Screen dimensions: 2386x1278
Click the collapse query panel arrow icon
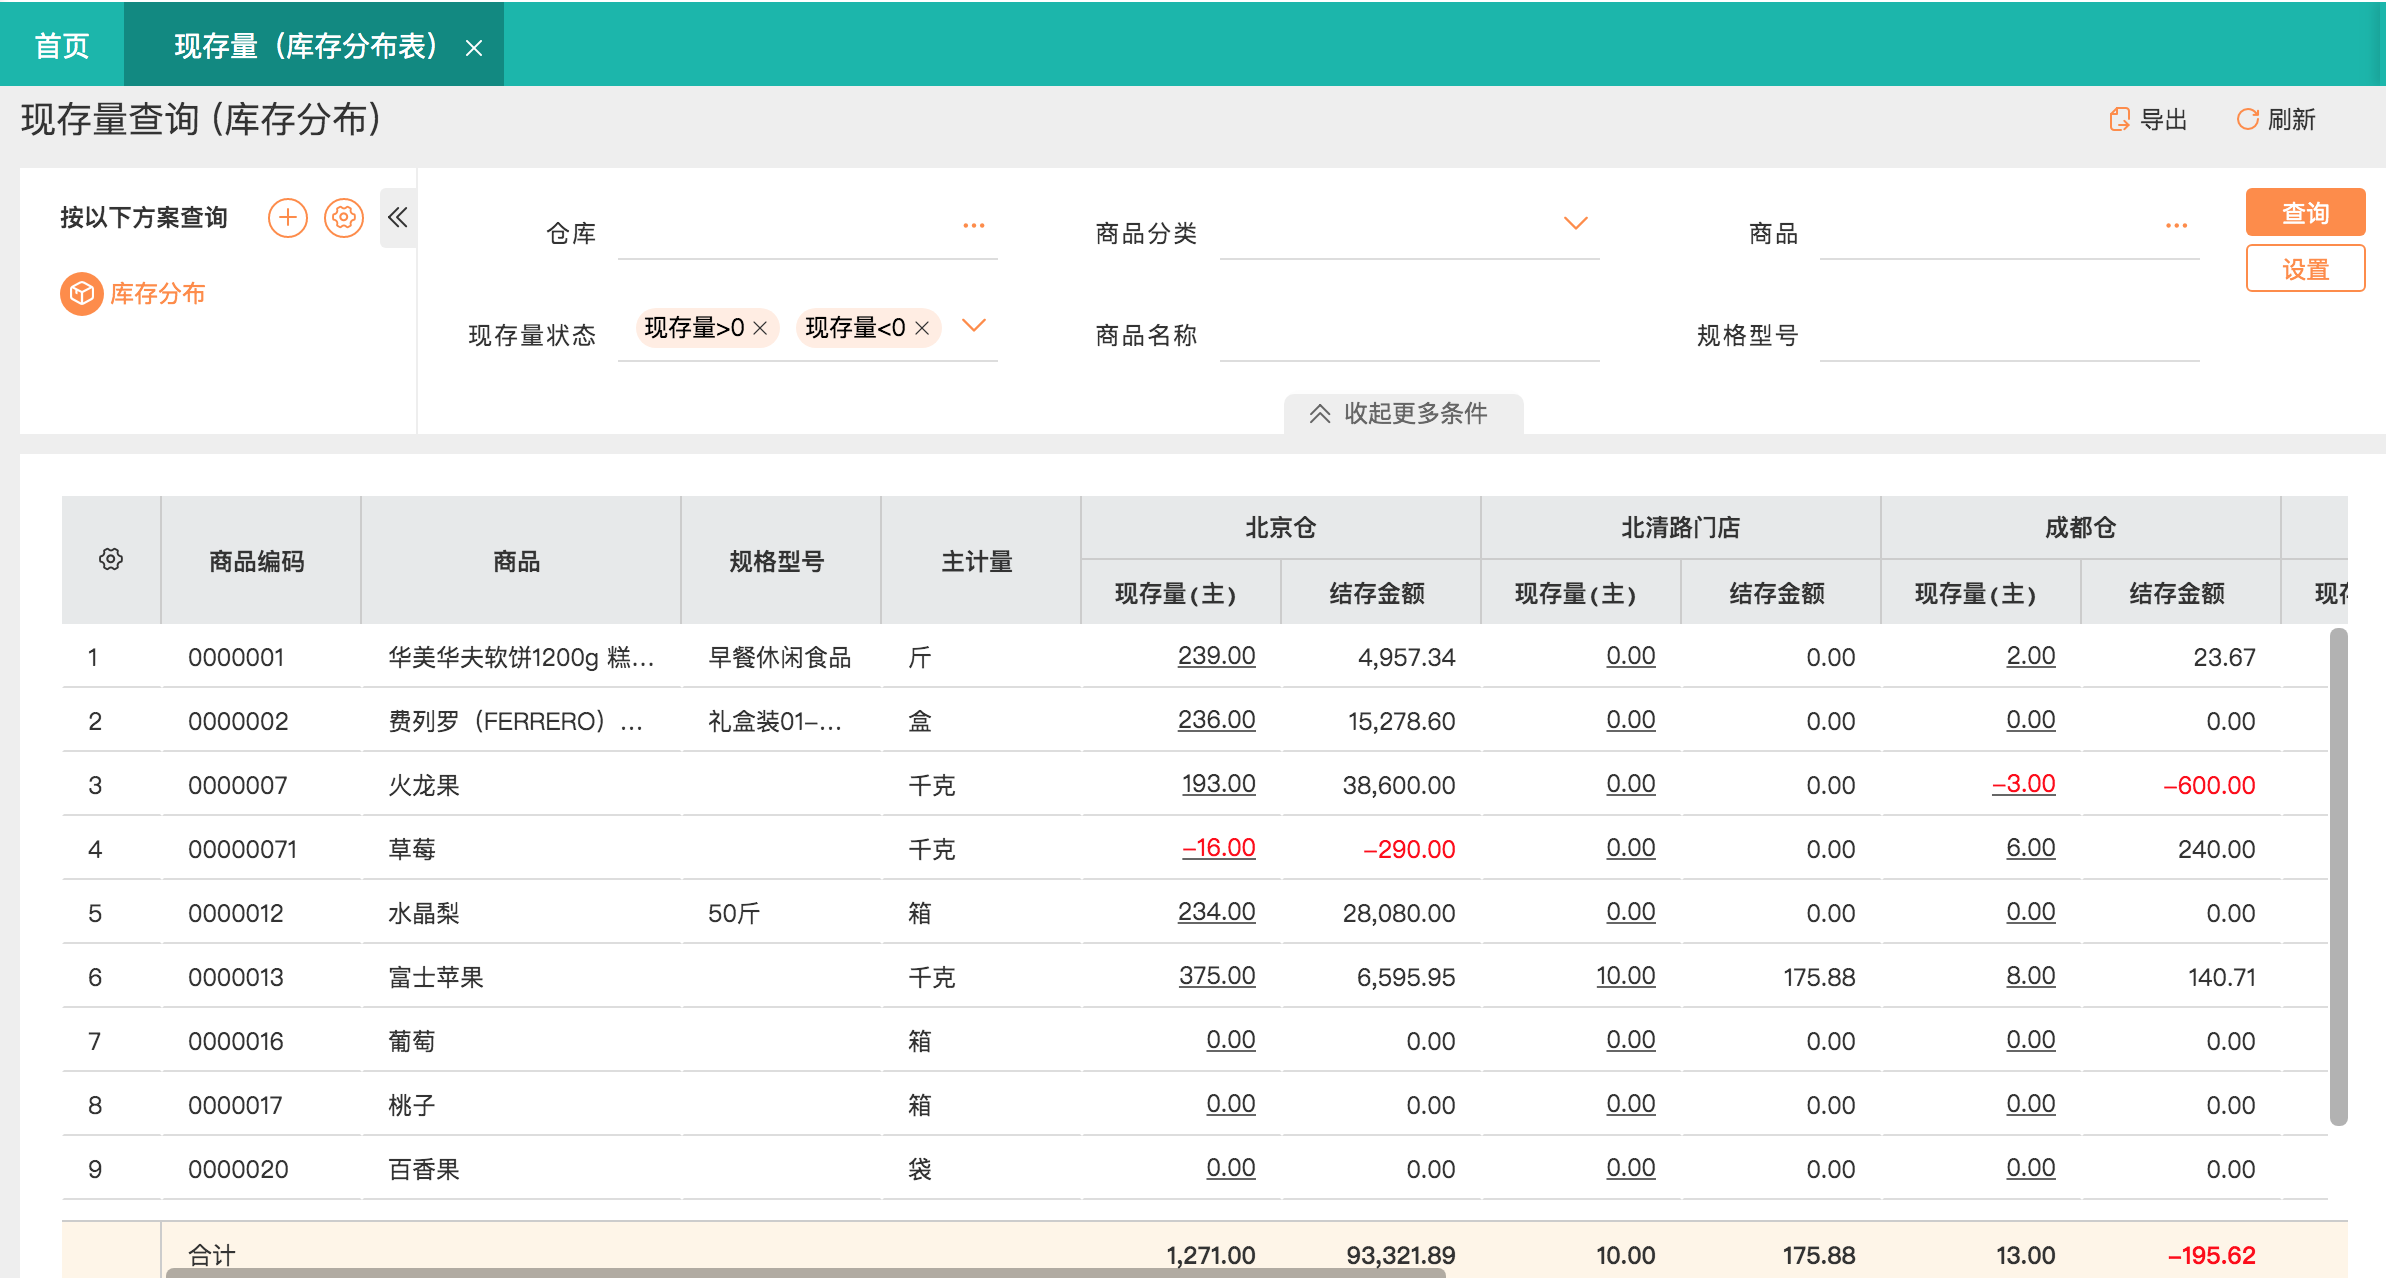pos(398,218)
